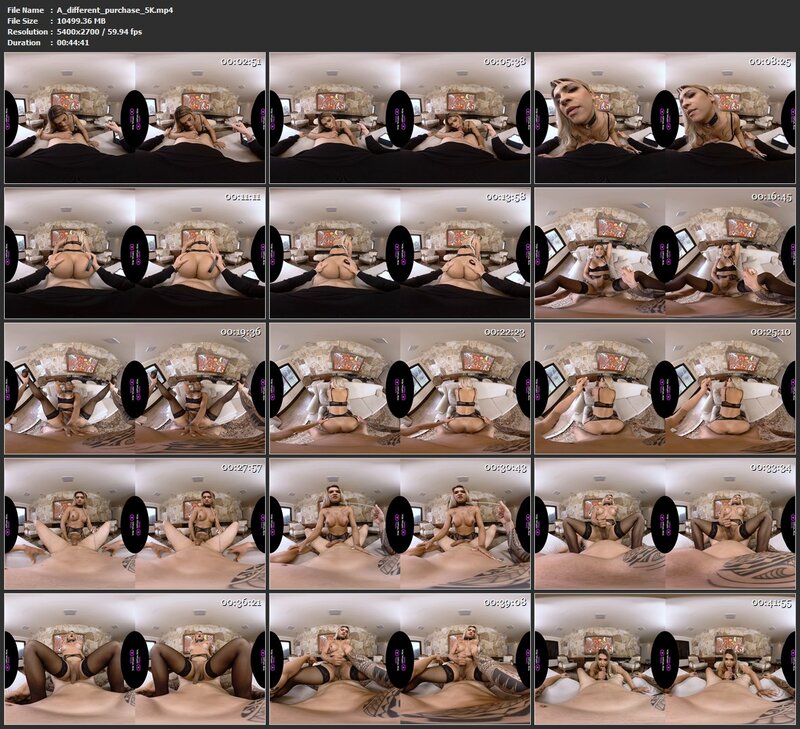Image resolution: width=800 pixels, height=729 pixels.
Task: Select the frame at 00:05:38
Action: [x=399, y=117]
